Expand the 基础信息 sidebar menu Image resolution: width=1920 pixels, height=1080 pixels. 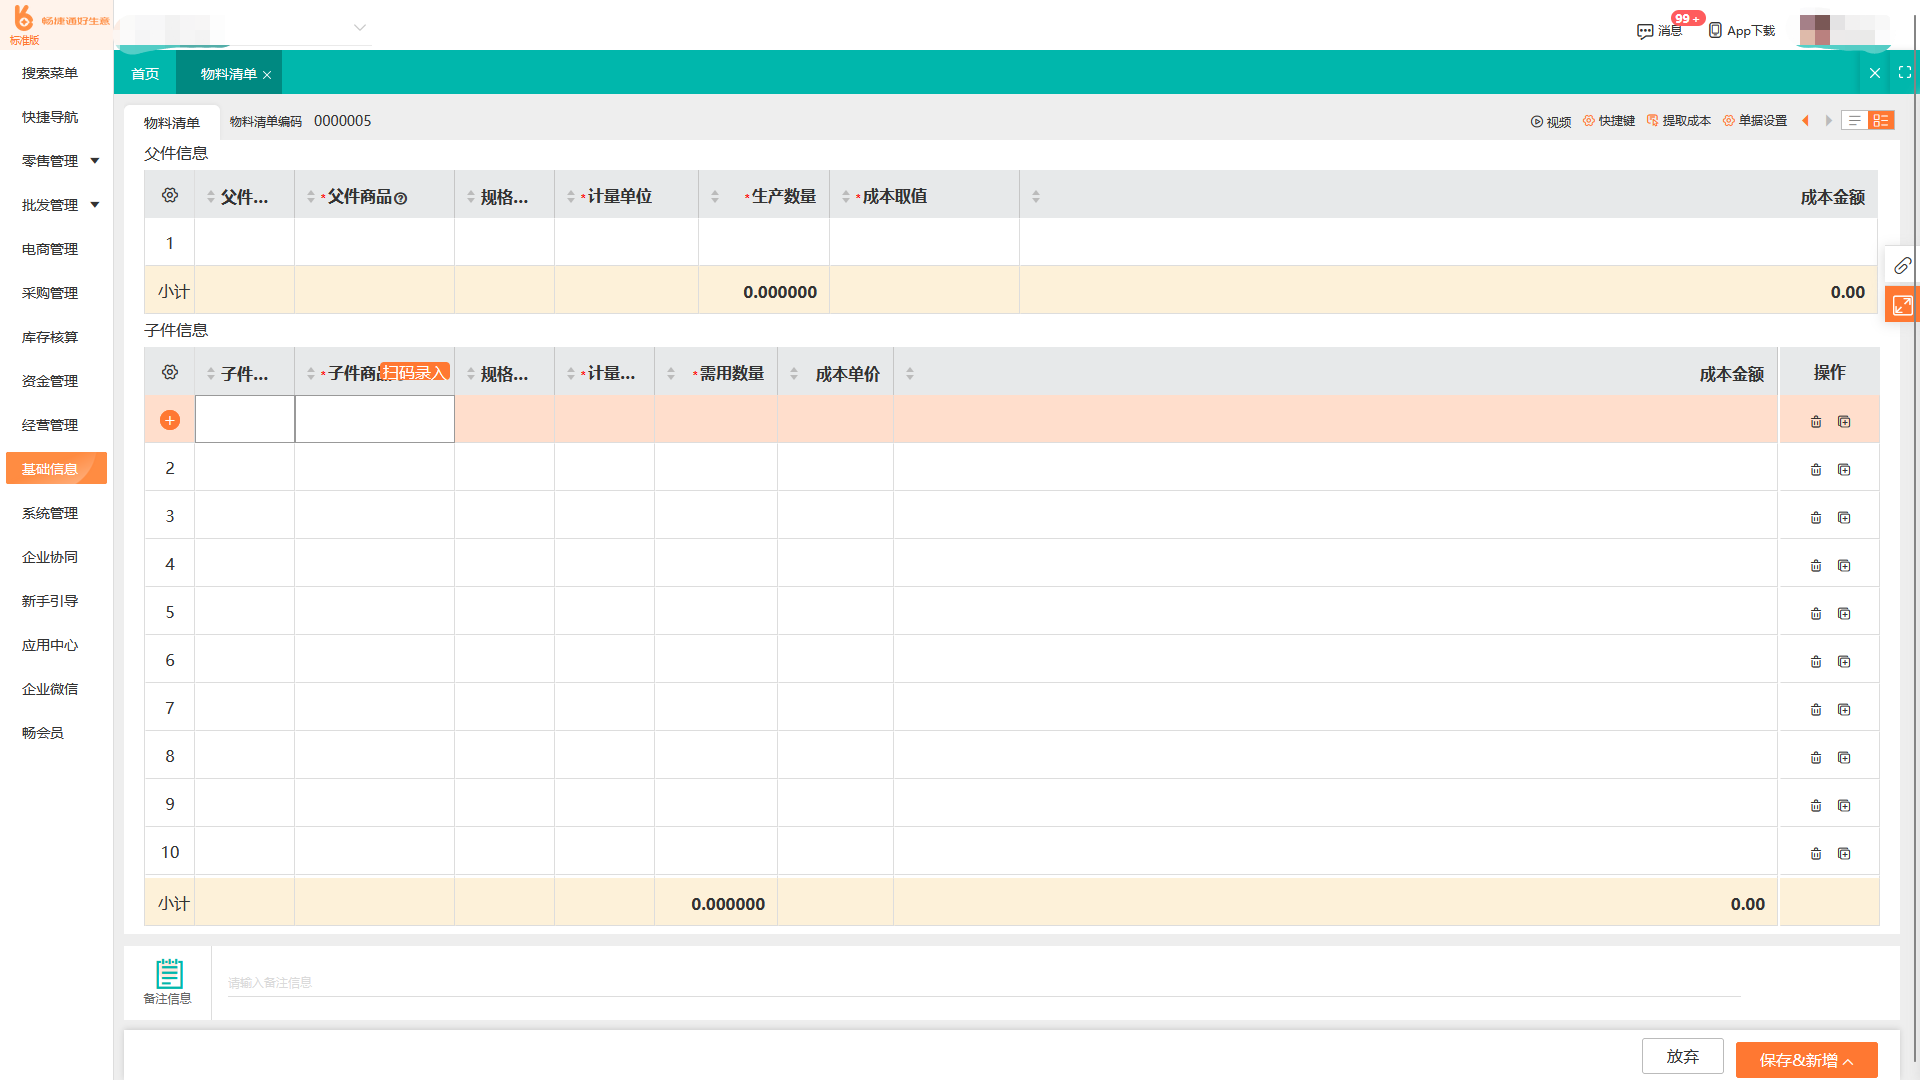[x=54, y=468]
